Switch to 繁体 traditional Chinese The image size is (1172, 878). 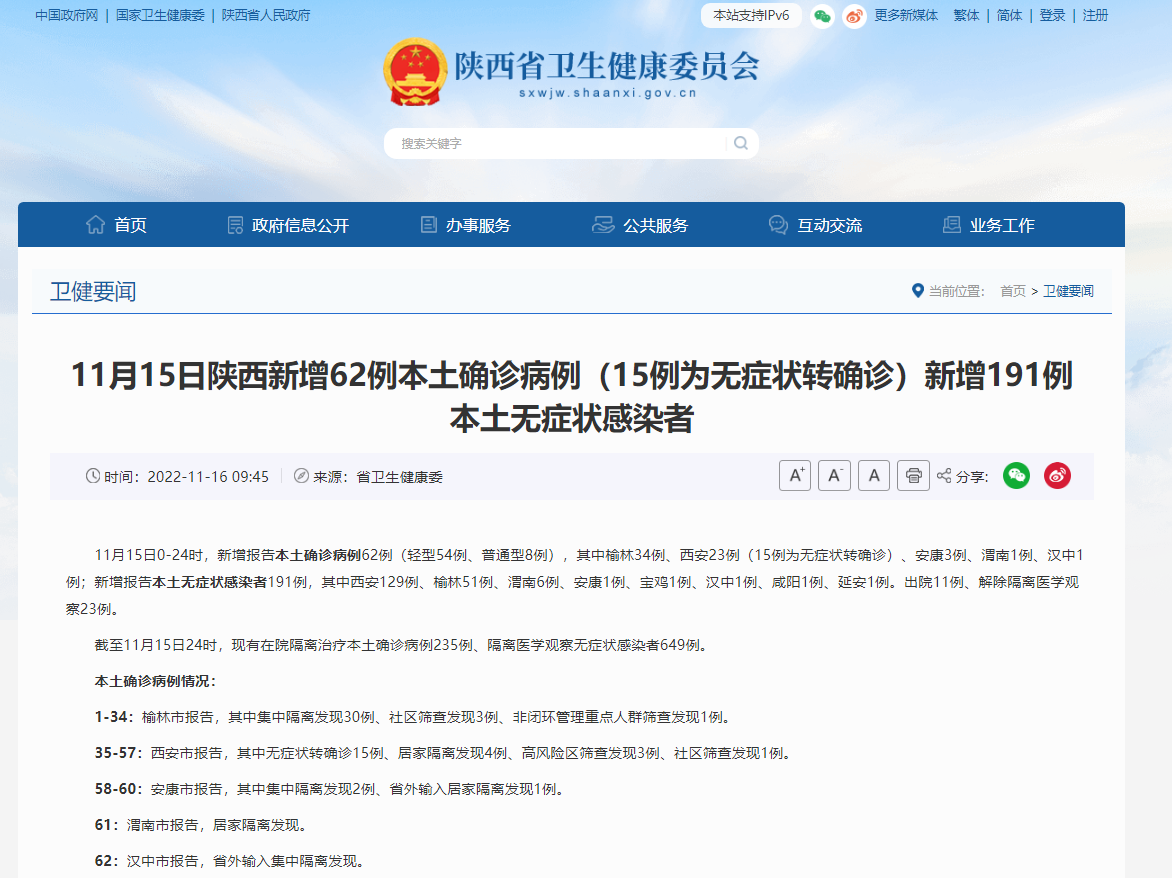(966, 16)
